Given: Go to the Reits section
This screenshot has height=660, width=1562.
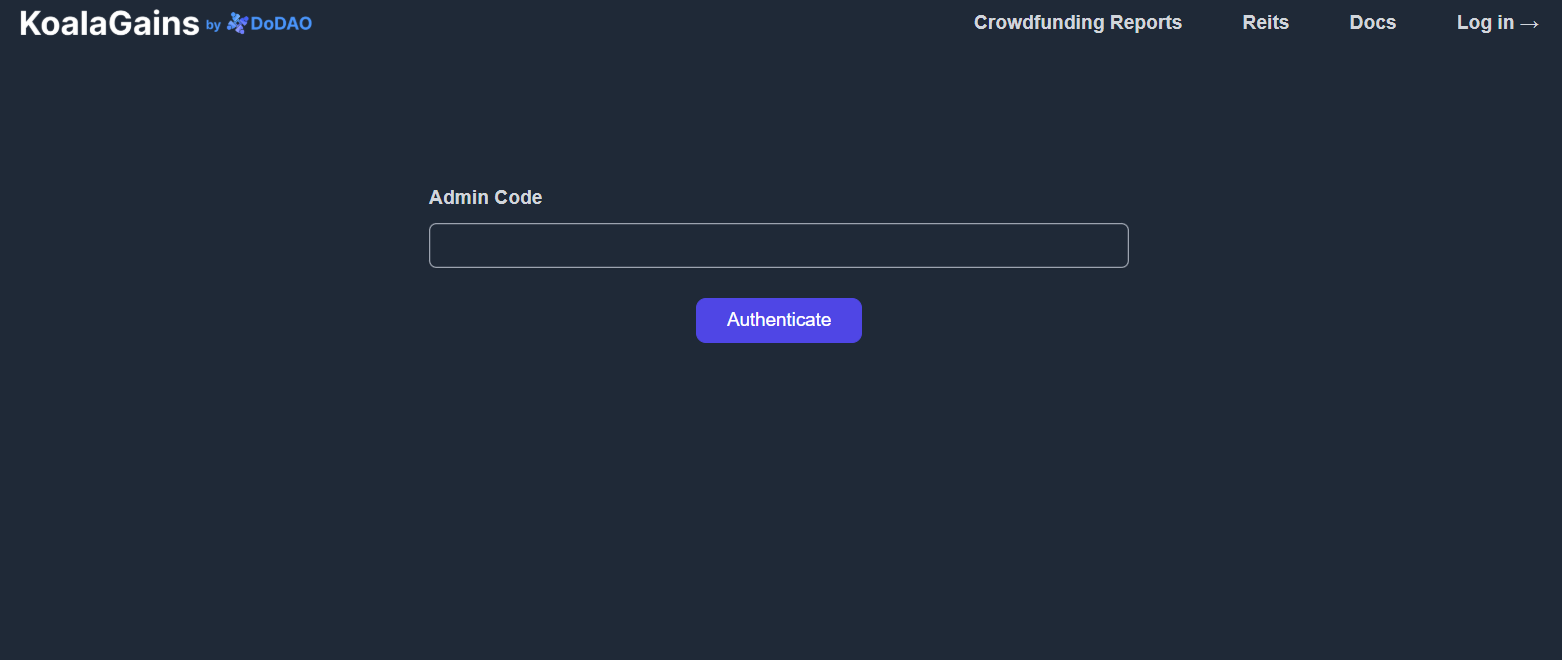Looking at the screenshot, I should pyautogui.click(x=1265, y=23).
